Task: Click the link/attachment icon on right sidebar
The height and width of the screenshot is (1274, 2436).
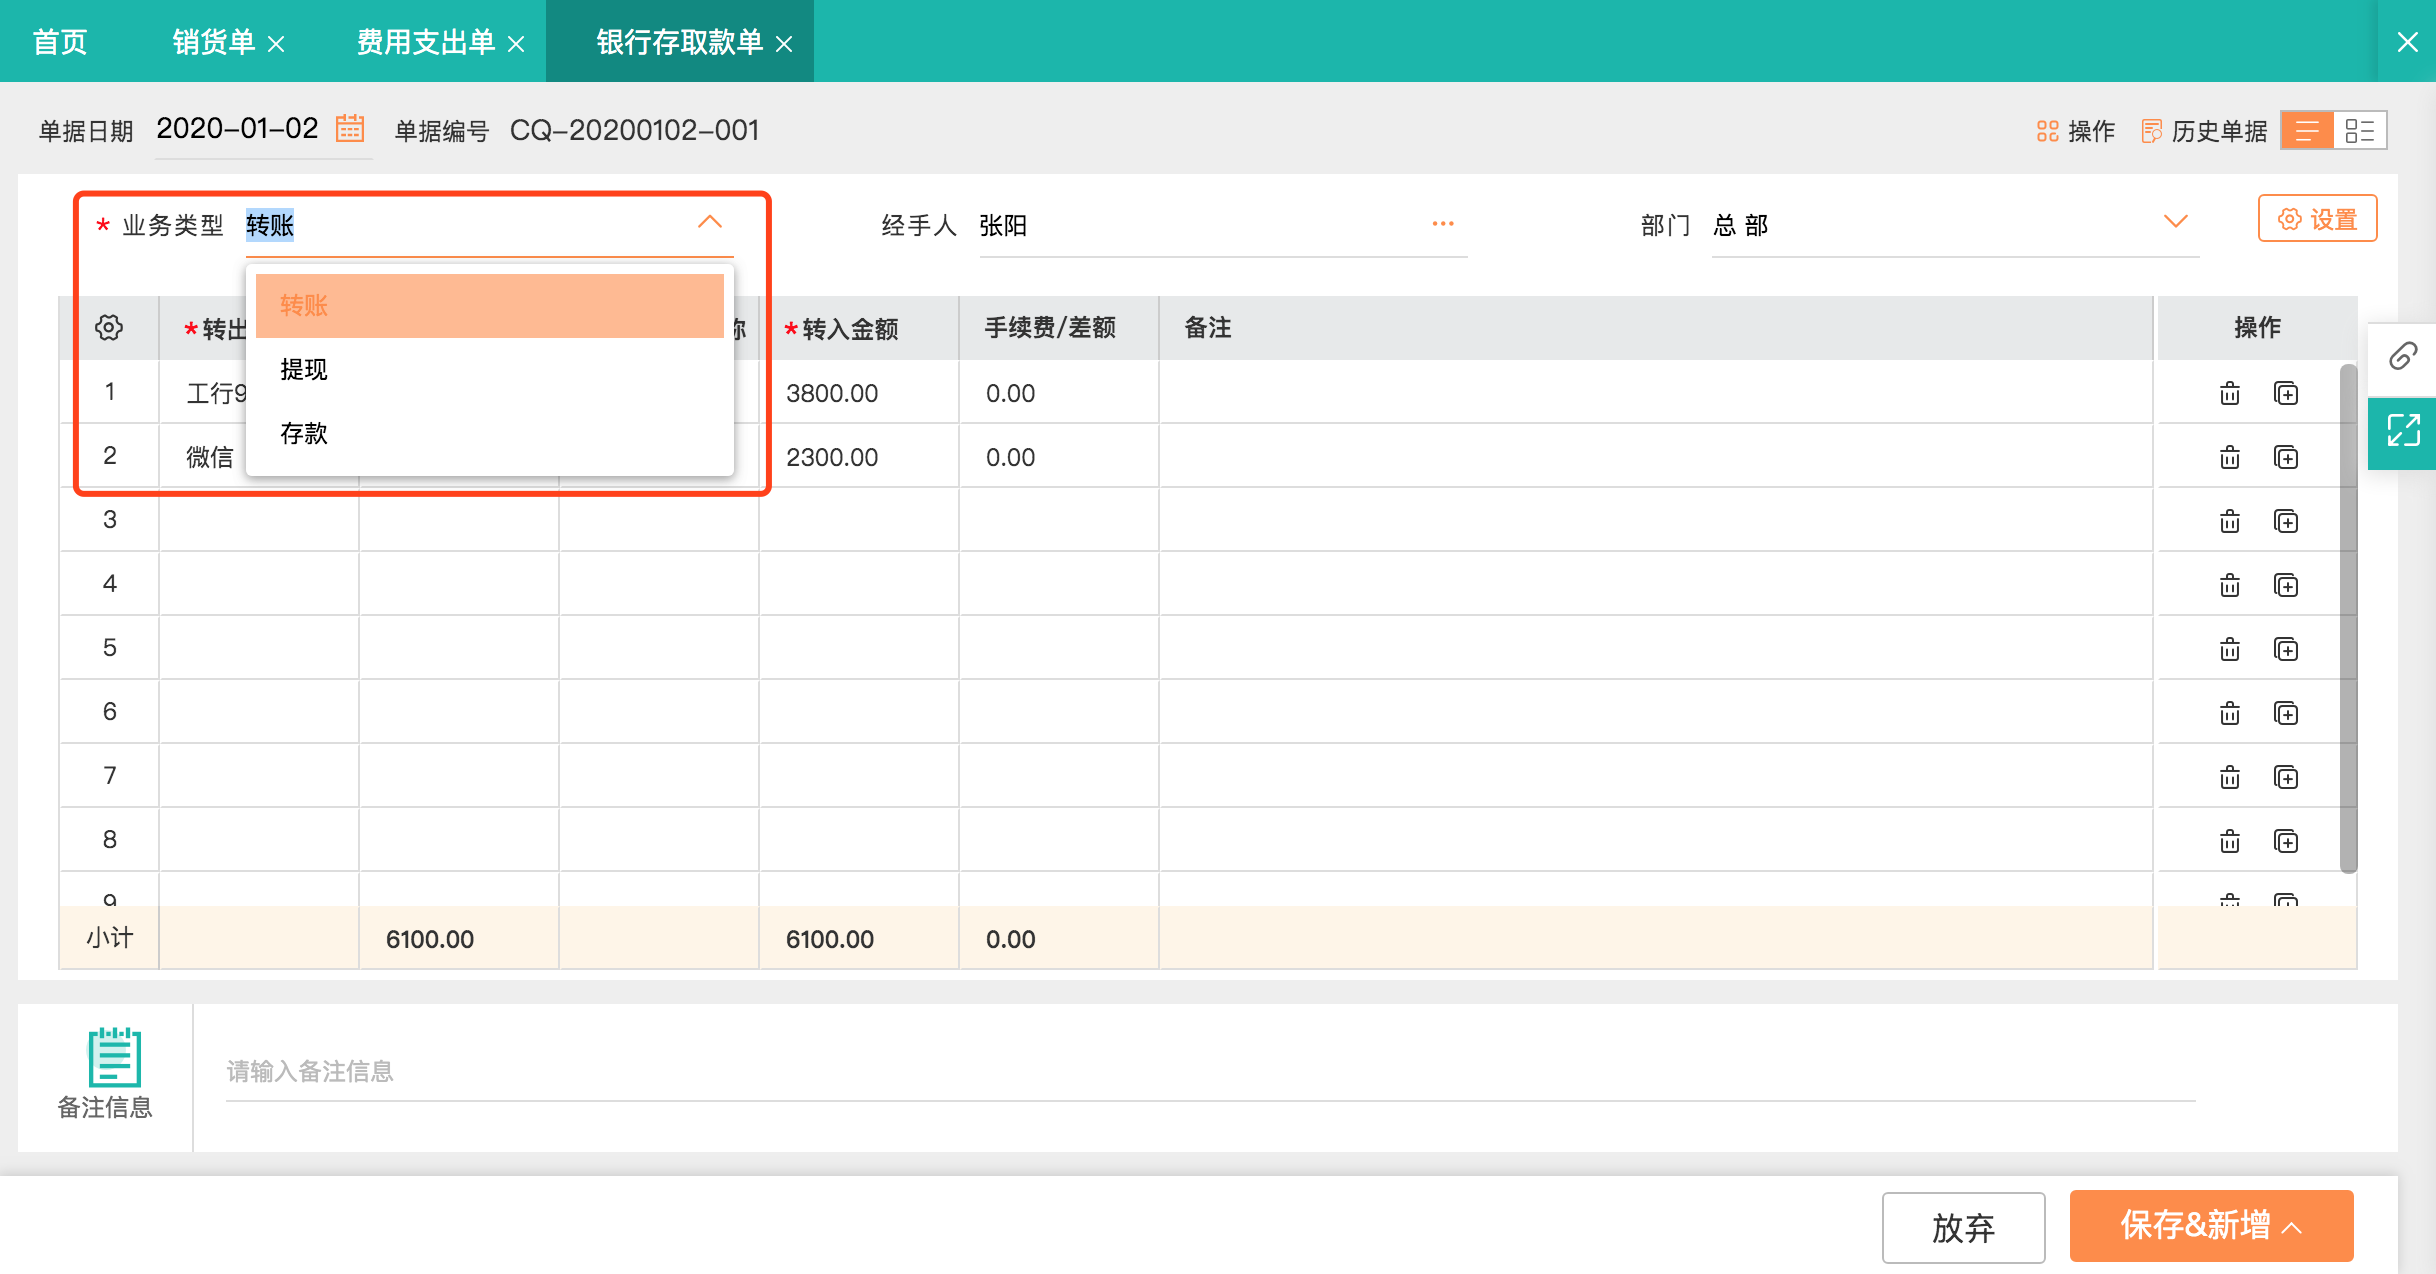Action: coord(2404,356)
